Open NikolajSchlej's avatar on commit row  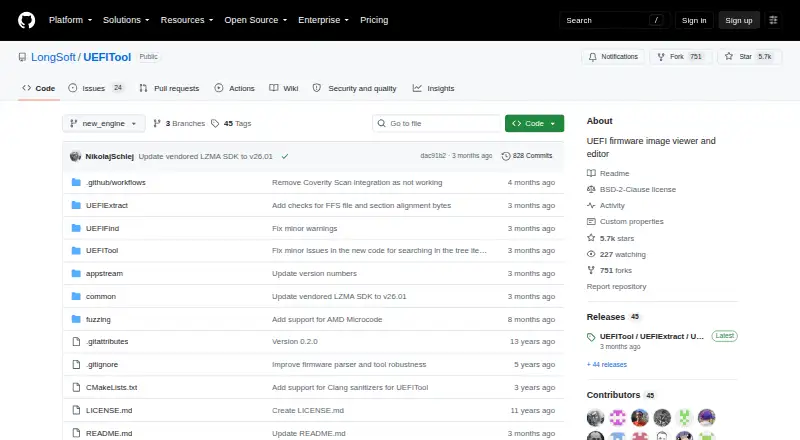coord(76,156)
